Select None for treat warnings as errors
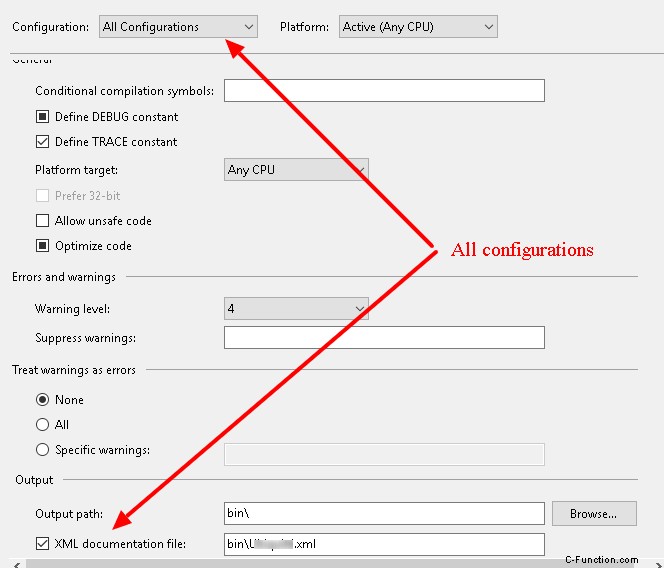Image resolution: width=664 pixels, height=568 pixels. [x=42, y=400]
